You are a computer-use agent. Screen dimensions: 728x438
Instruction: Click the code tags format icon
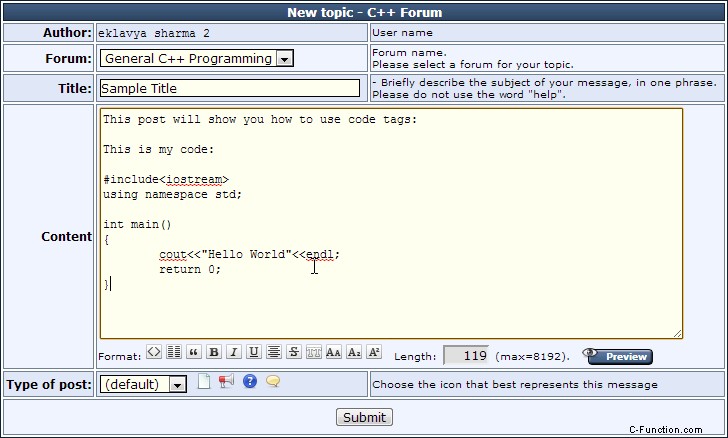[x=154, y=352]
